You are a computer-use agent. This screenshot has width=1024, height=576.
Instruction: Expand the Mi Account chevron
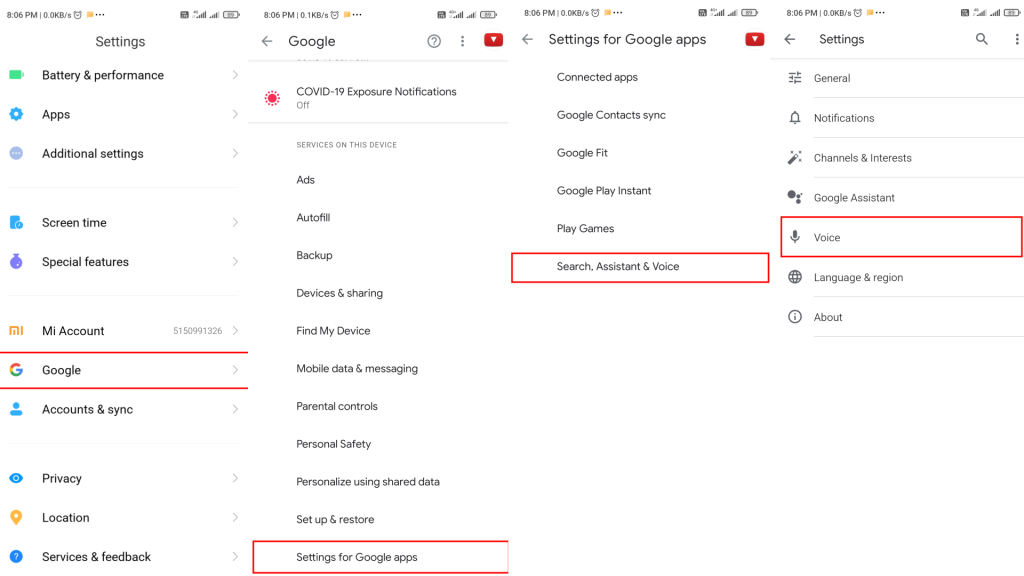[x=235, y=331]
